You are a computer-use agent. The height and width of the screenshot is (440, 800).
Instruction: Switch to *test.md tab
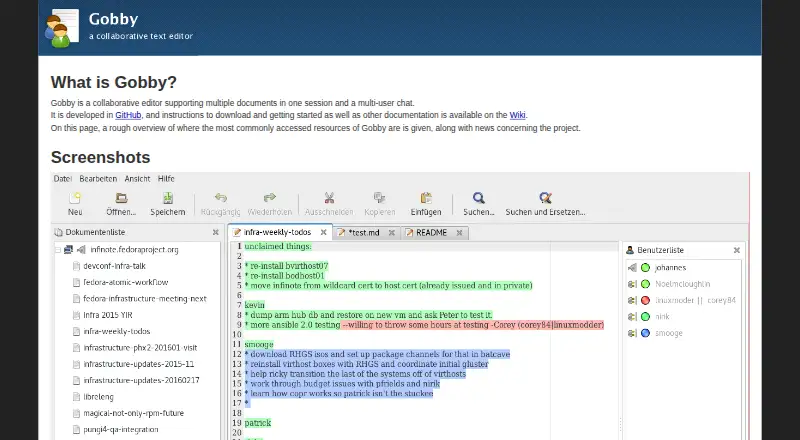[364, 233]
